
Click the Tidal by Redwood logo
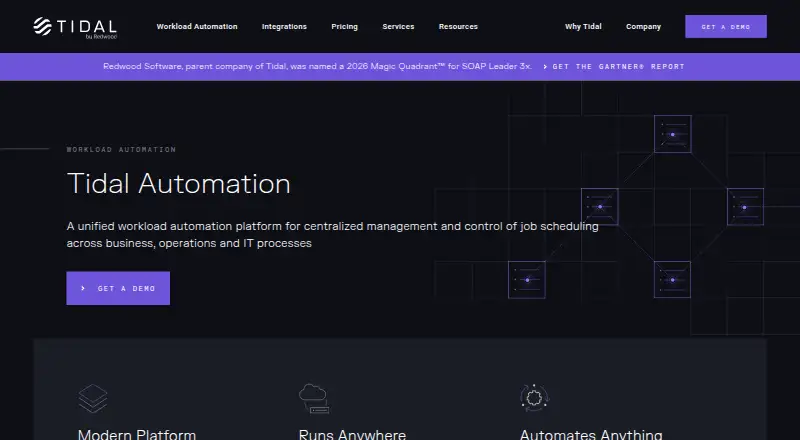(x=75, y=28)
